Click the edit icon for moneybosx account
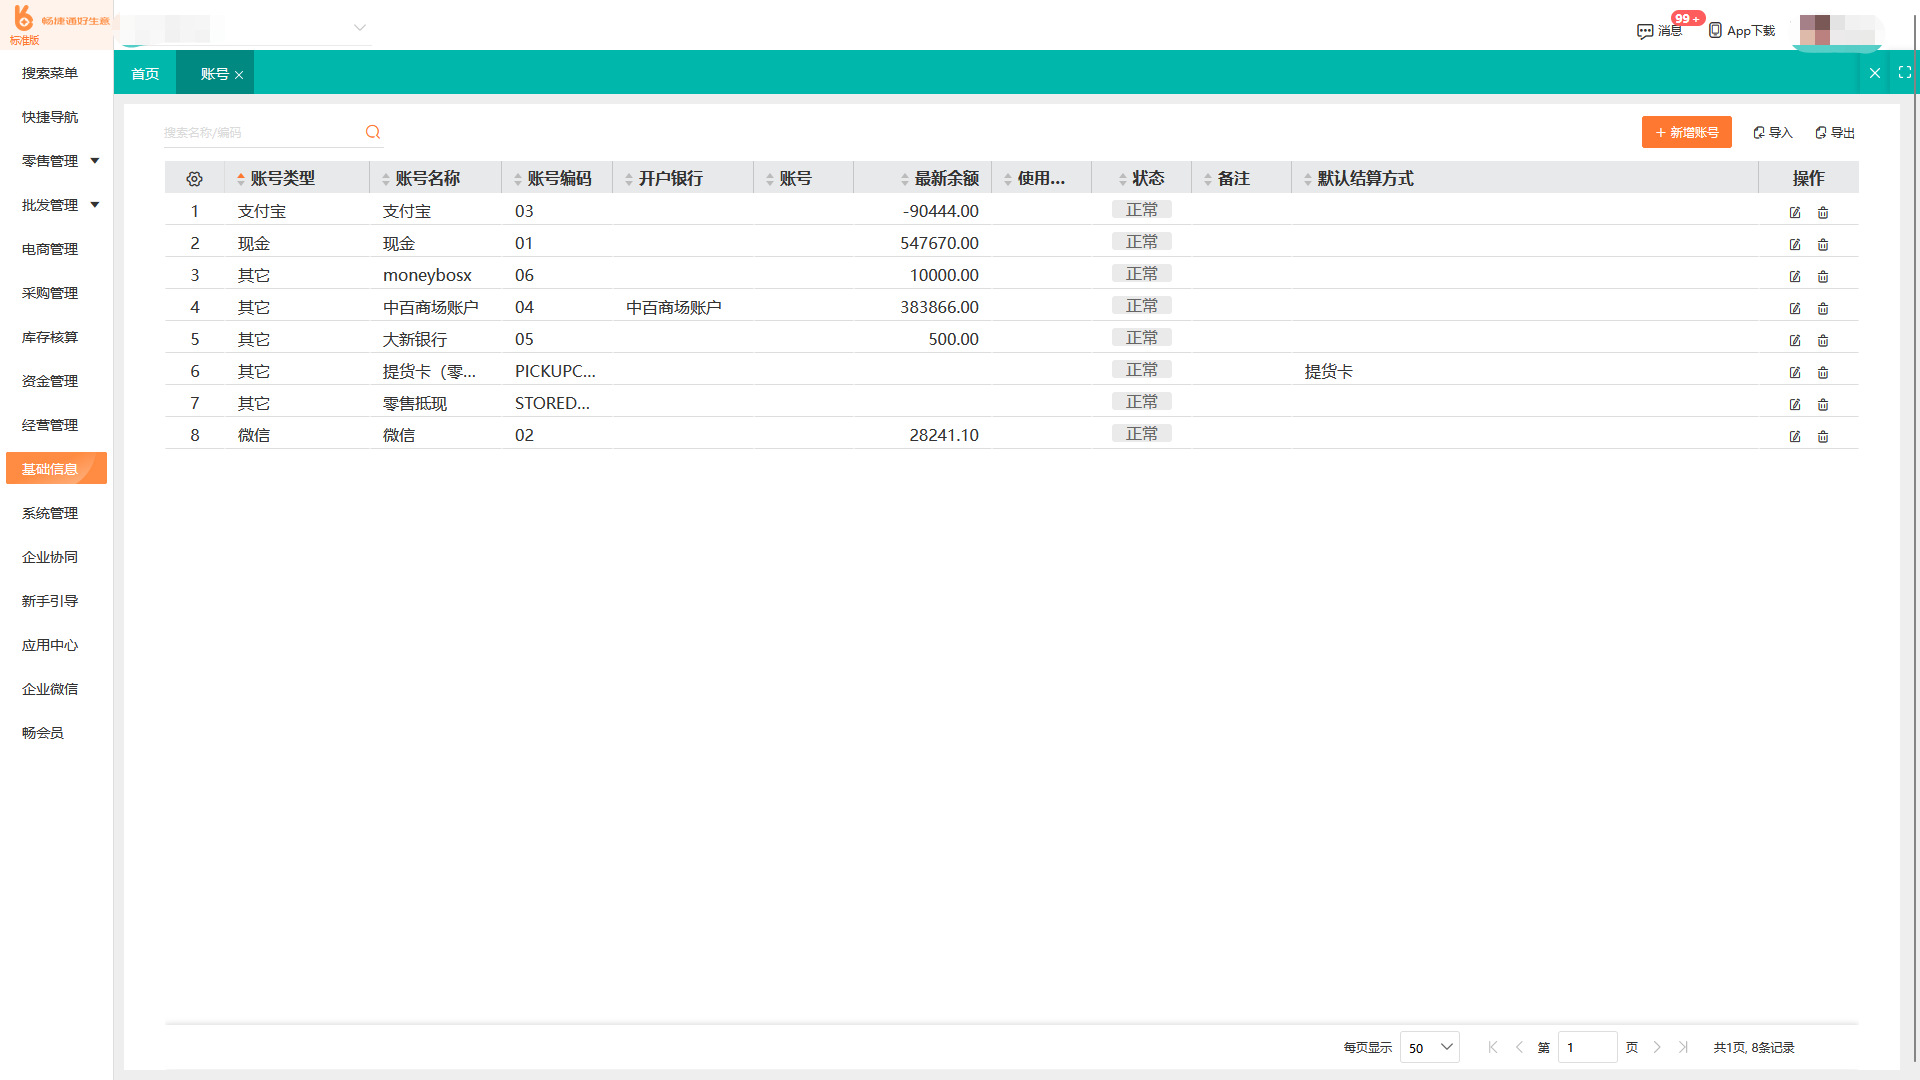The width and height of the screenshot is (1920, 1080). coord(1795,274)
